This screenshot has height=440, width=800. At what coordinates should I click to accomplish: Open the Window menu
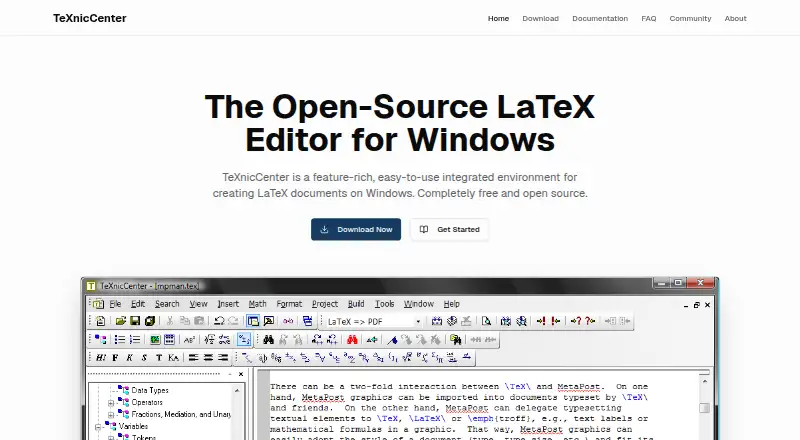418,304
